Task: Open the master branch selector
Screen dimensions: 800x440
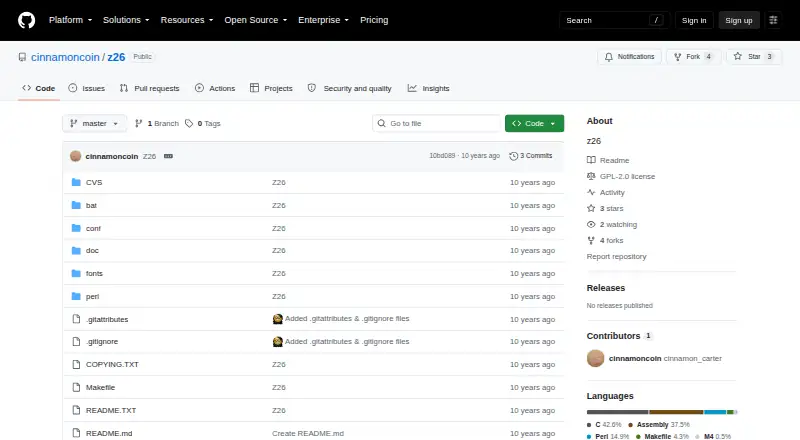Action: pos(94,124)
